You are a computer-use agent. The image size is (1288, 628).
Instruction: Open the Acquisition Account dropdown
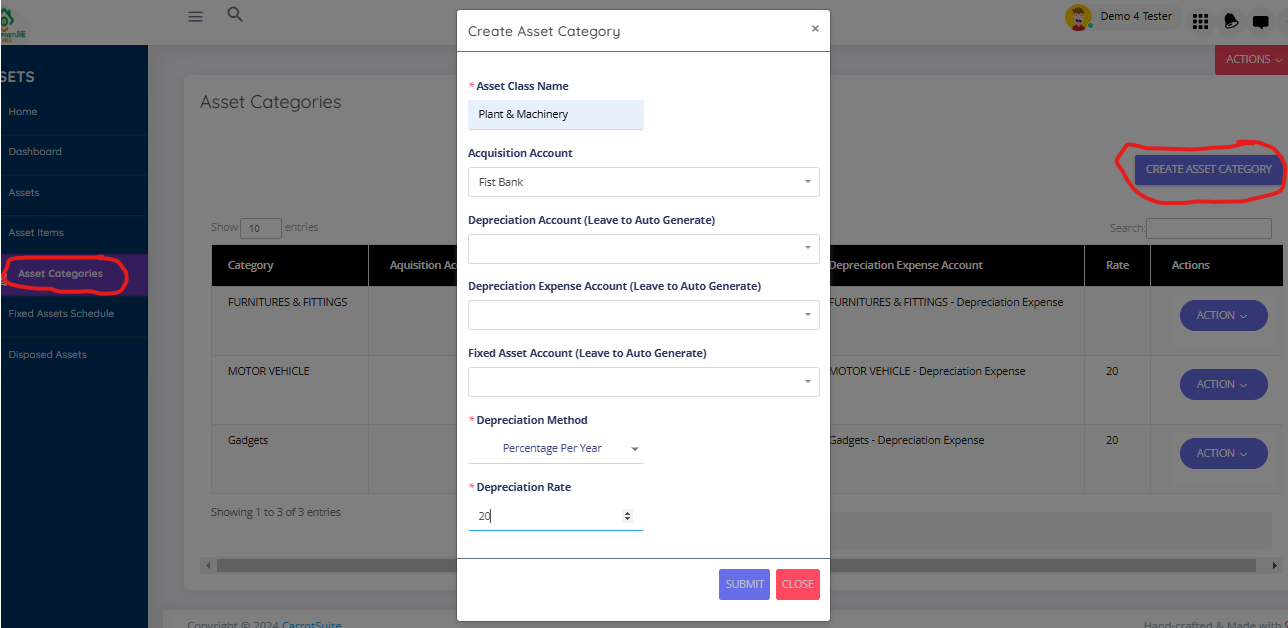[643, 182]
